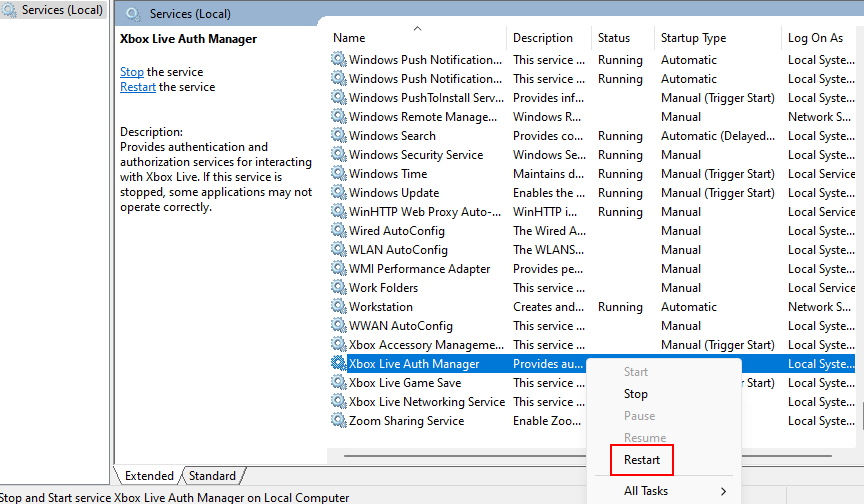Click gear icon beside Windows PushToInstall Service

coord(338,97)
